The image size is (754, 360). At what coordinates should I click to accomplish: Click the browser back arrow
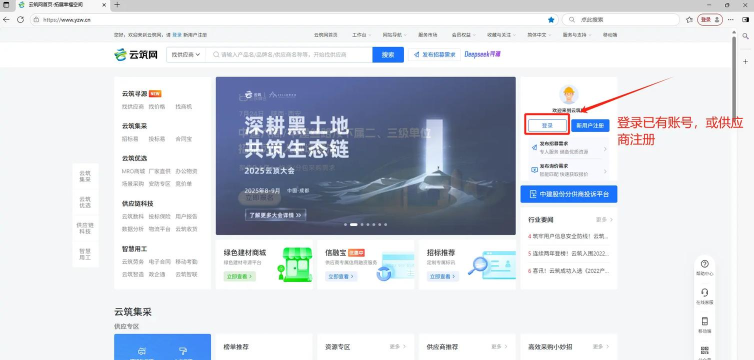(x=6, y=20)
